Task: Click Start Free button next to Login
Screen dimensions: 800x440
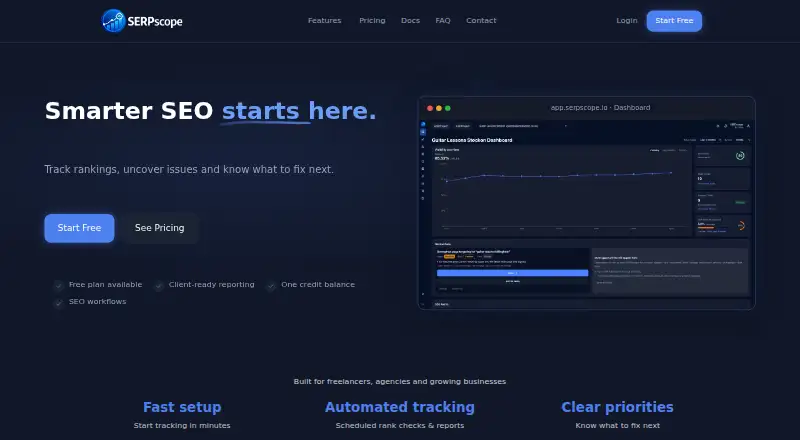Action: (674, 21)
